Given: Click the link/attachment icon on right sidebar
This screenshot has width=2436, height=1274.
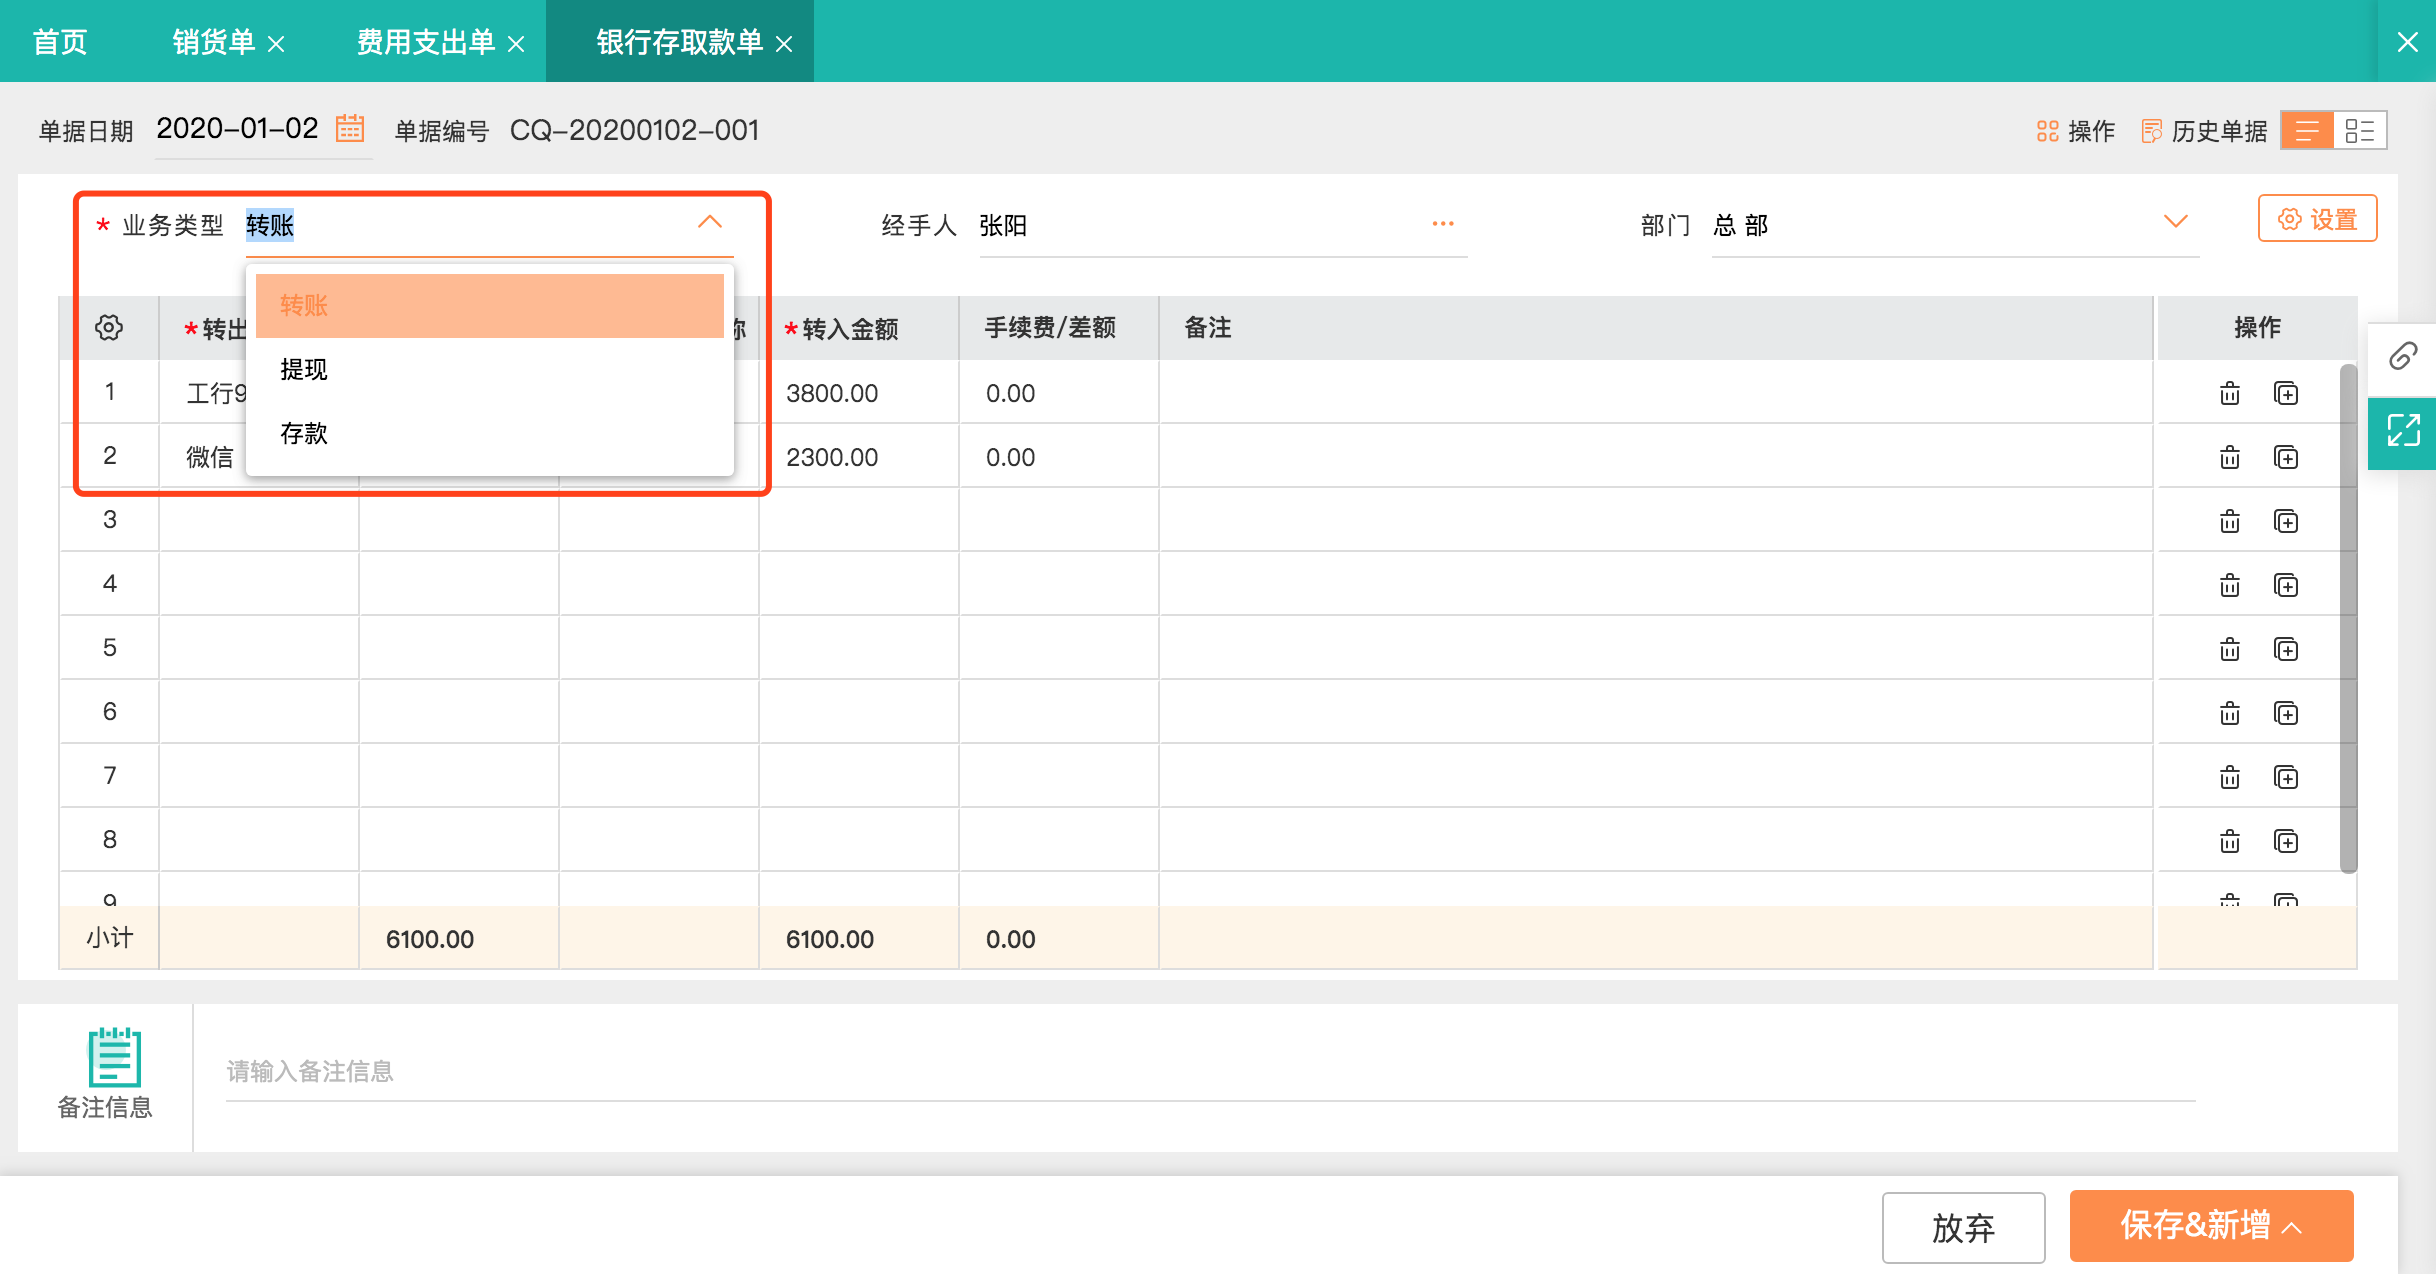Looking at the screenshot, I should pyautogui.click(x=2404, y=362).
